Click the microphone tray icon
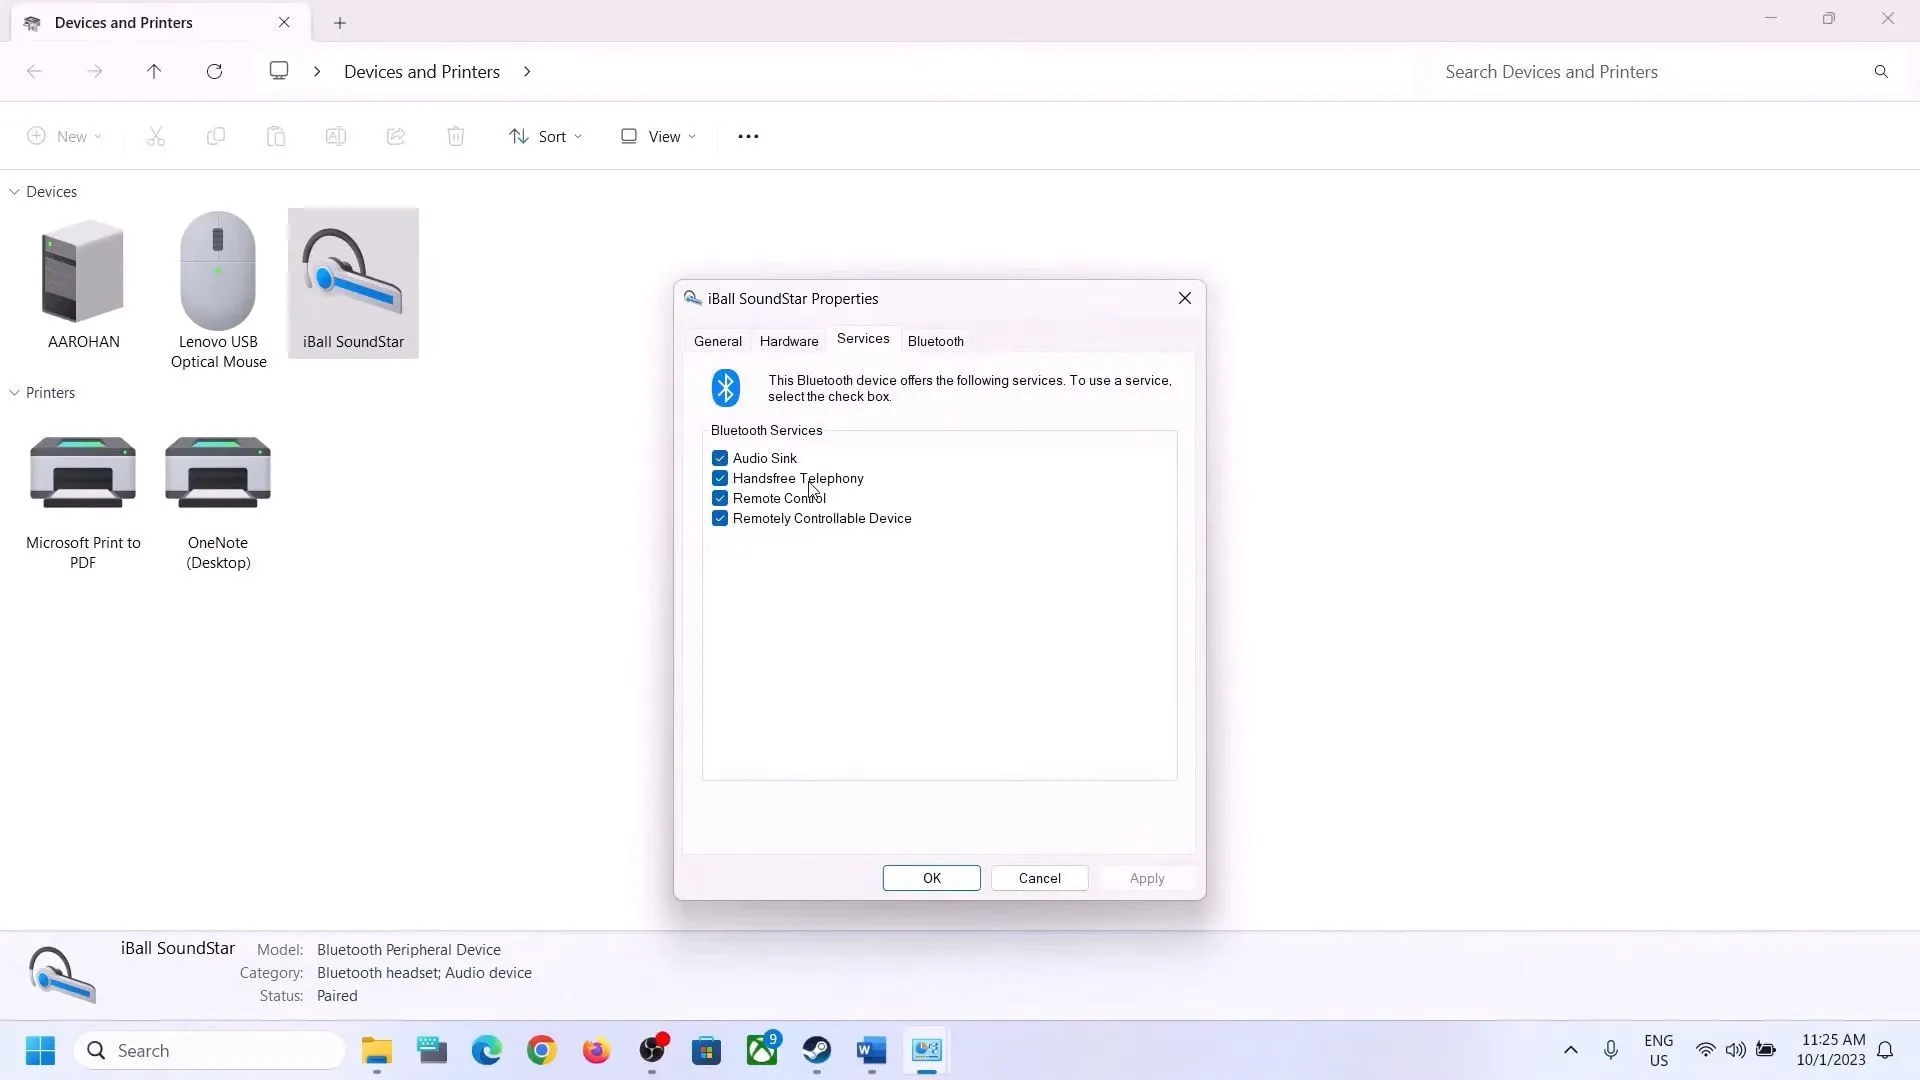 pos(1611,1050)
